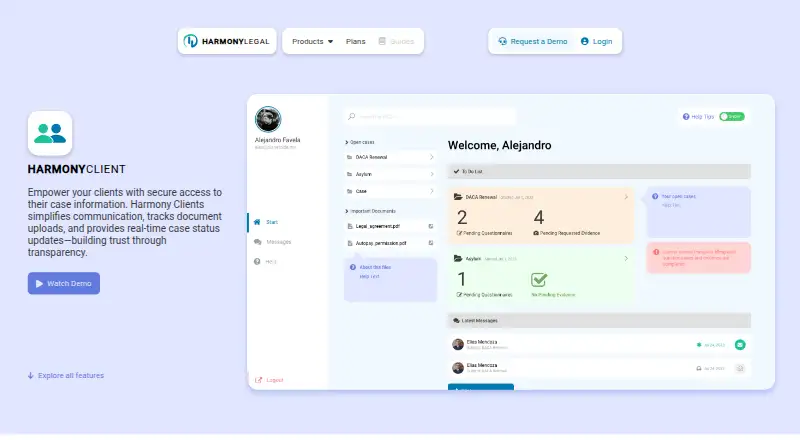Open the DACA Renewal To Do card folder icon

[458, 197]
